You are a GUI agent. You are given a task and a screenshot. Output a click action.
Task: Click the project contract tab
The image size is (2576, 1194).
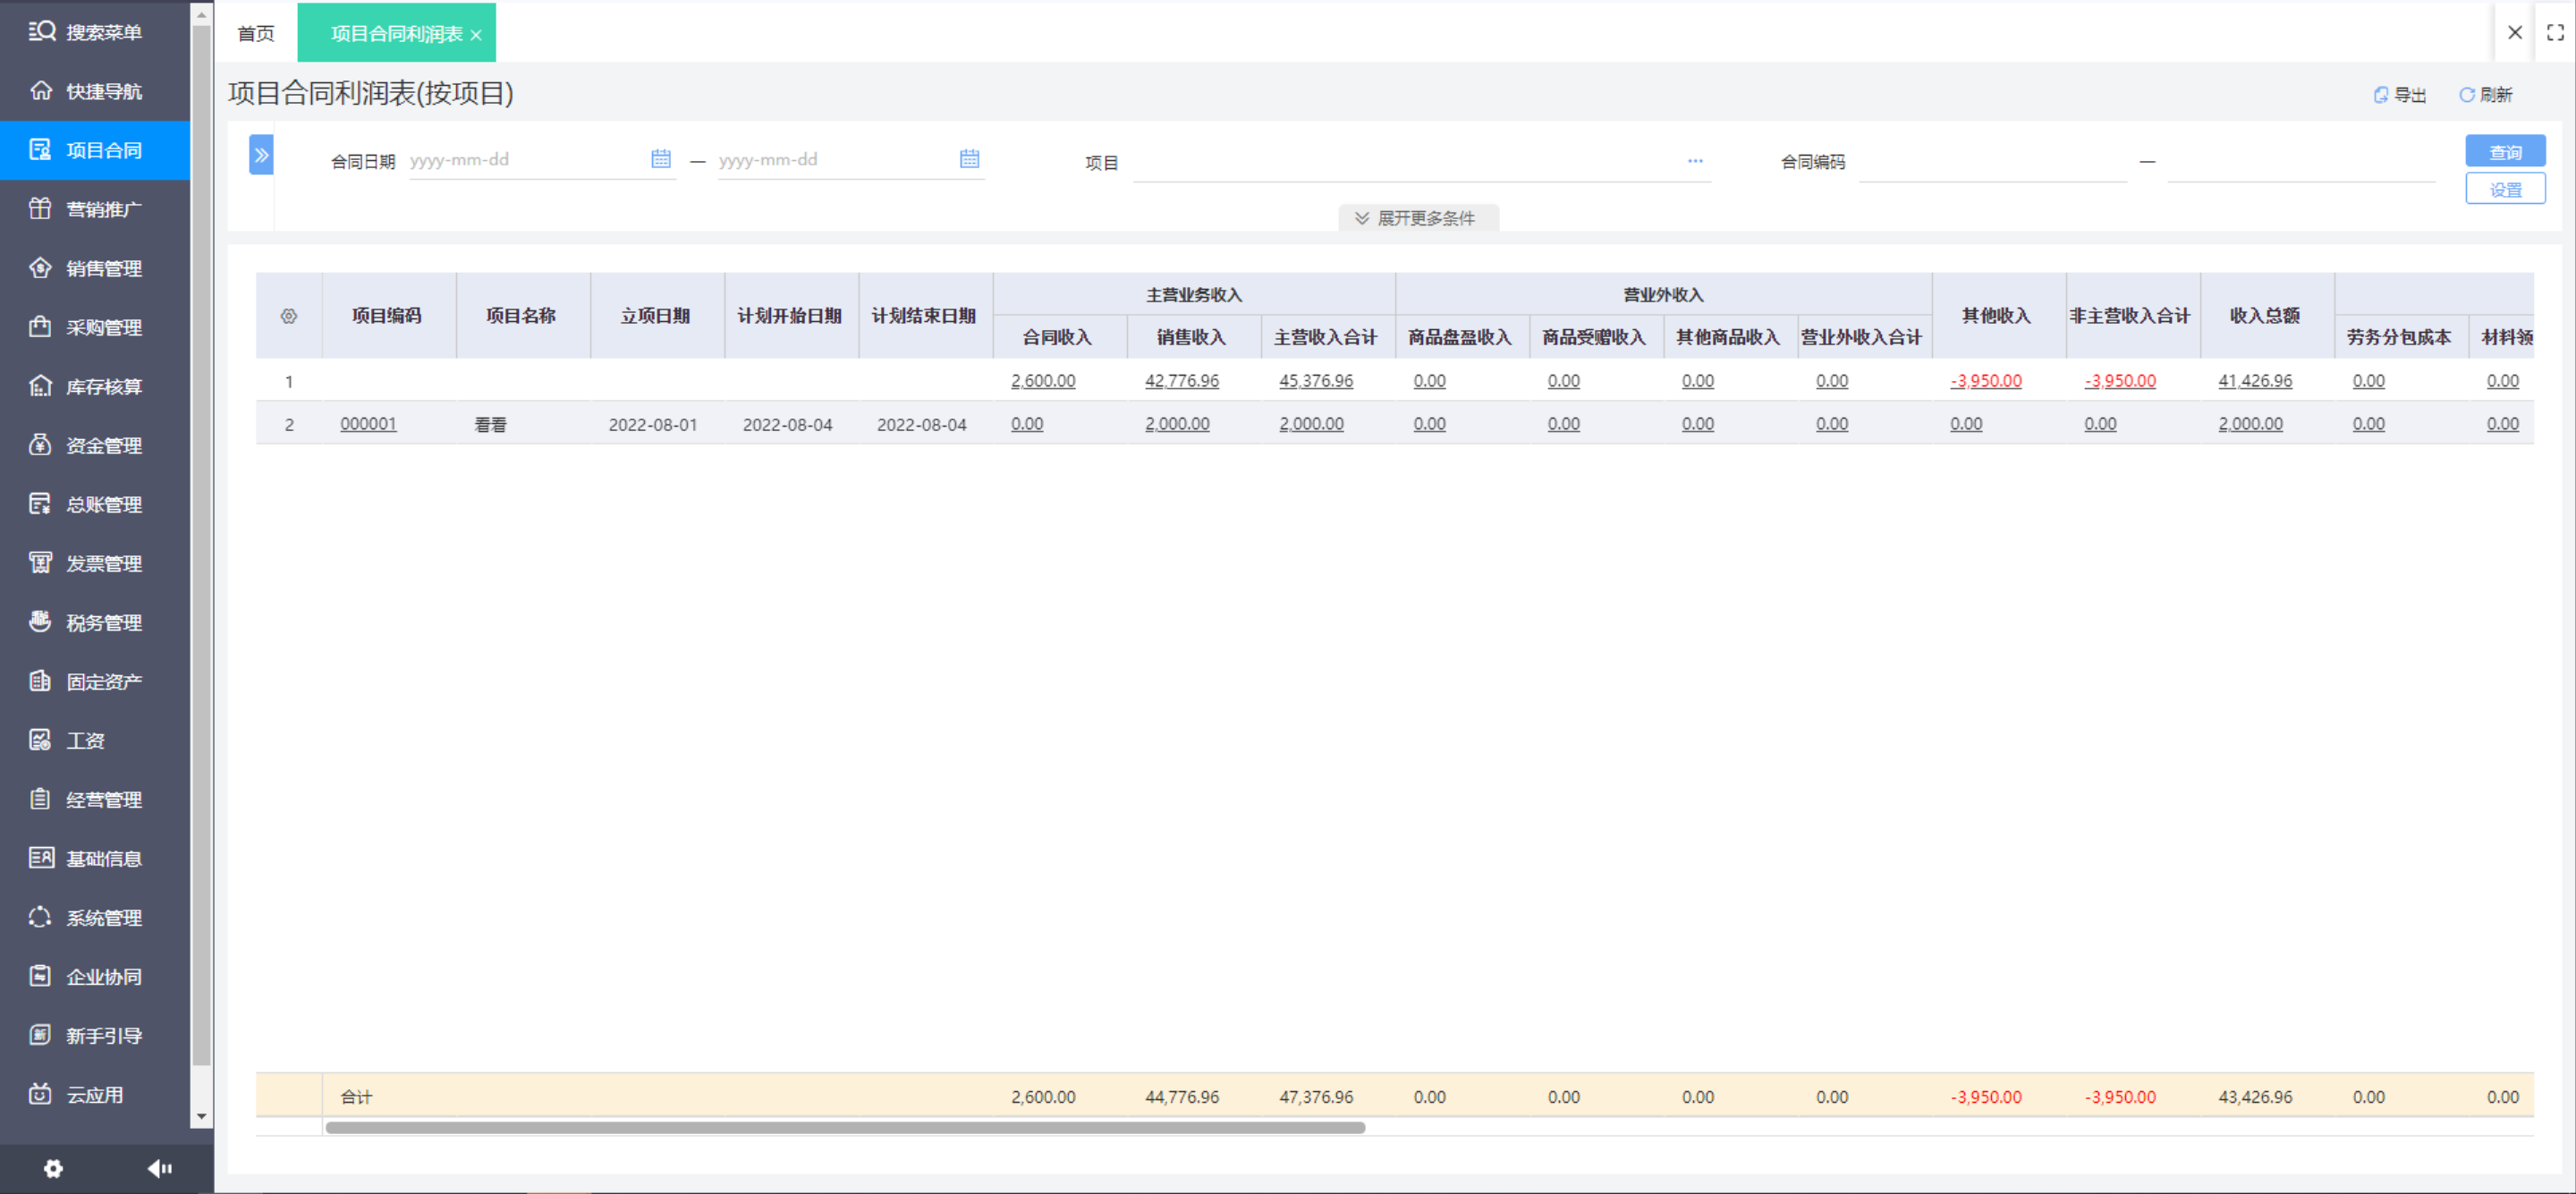pyautogui.click(x=102, y=149)
